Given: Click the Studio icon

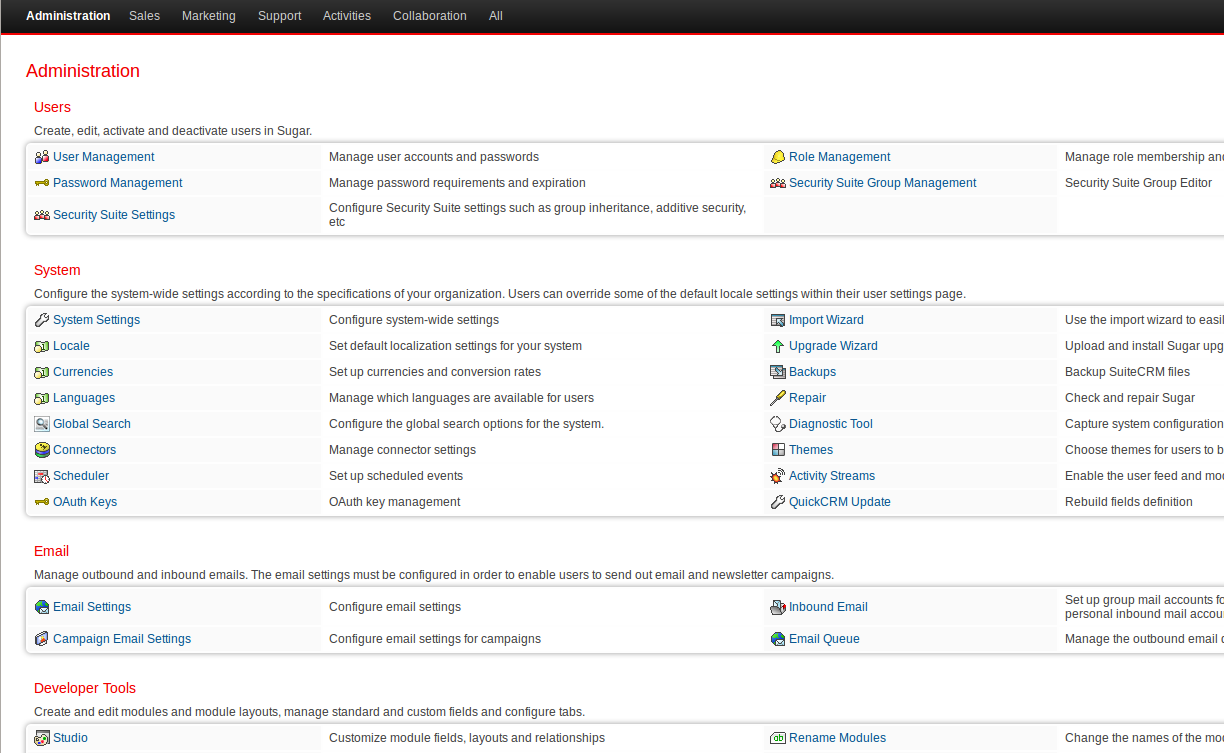Looking at the screenshot, I should 41,738.
